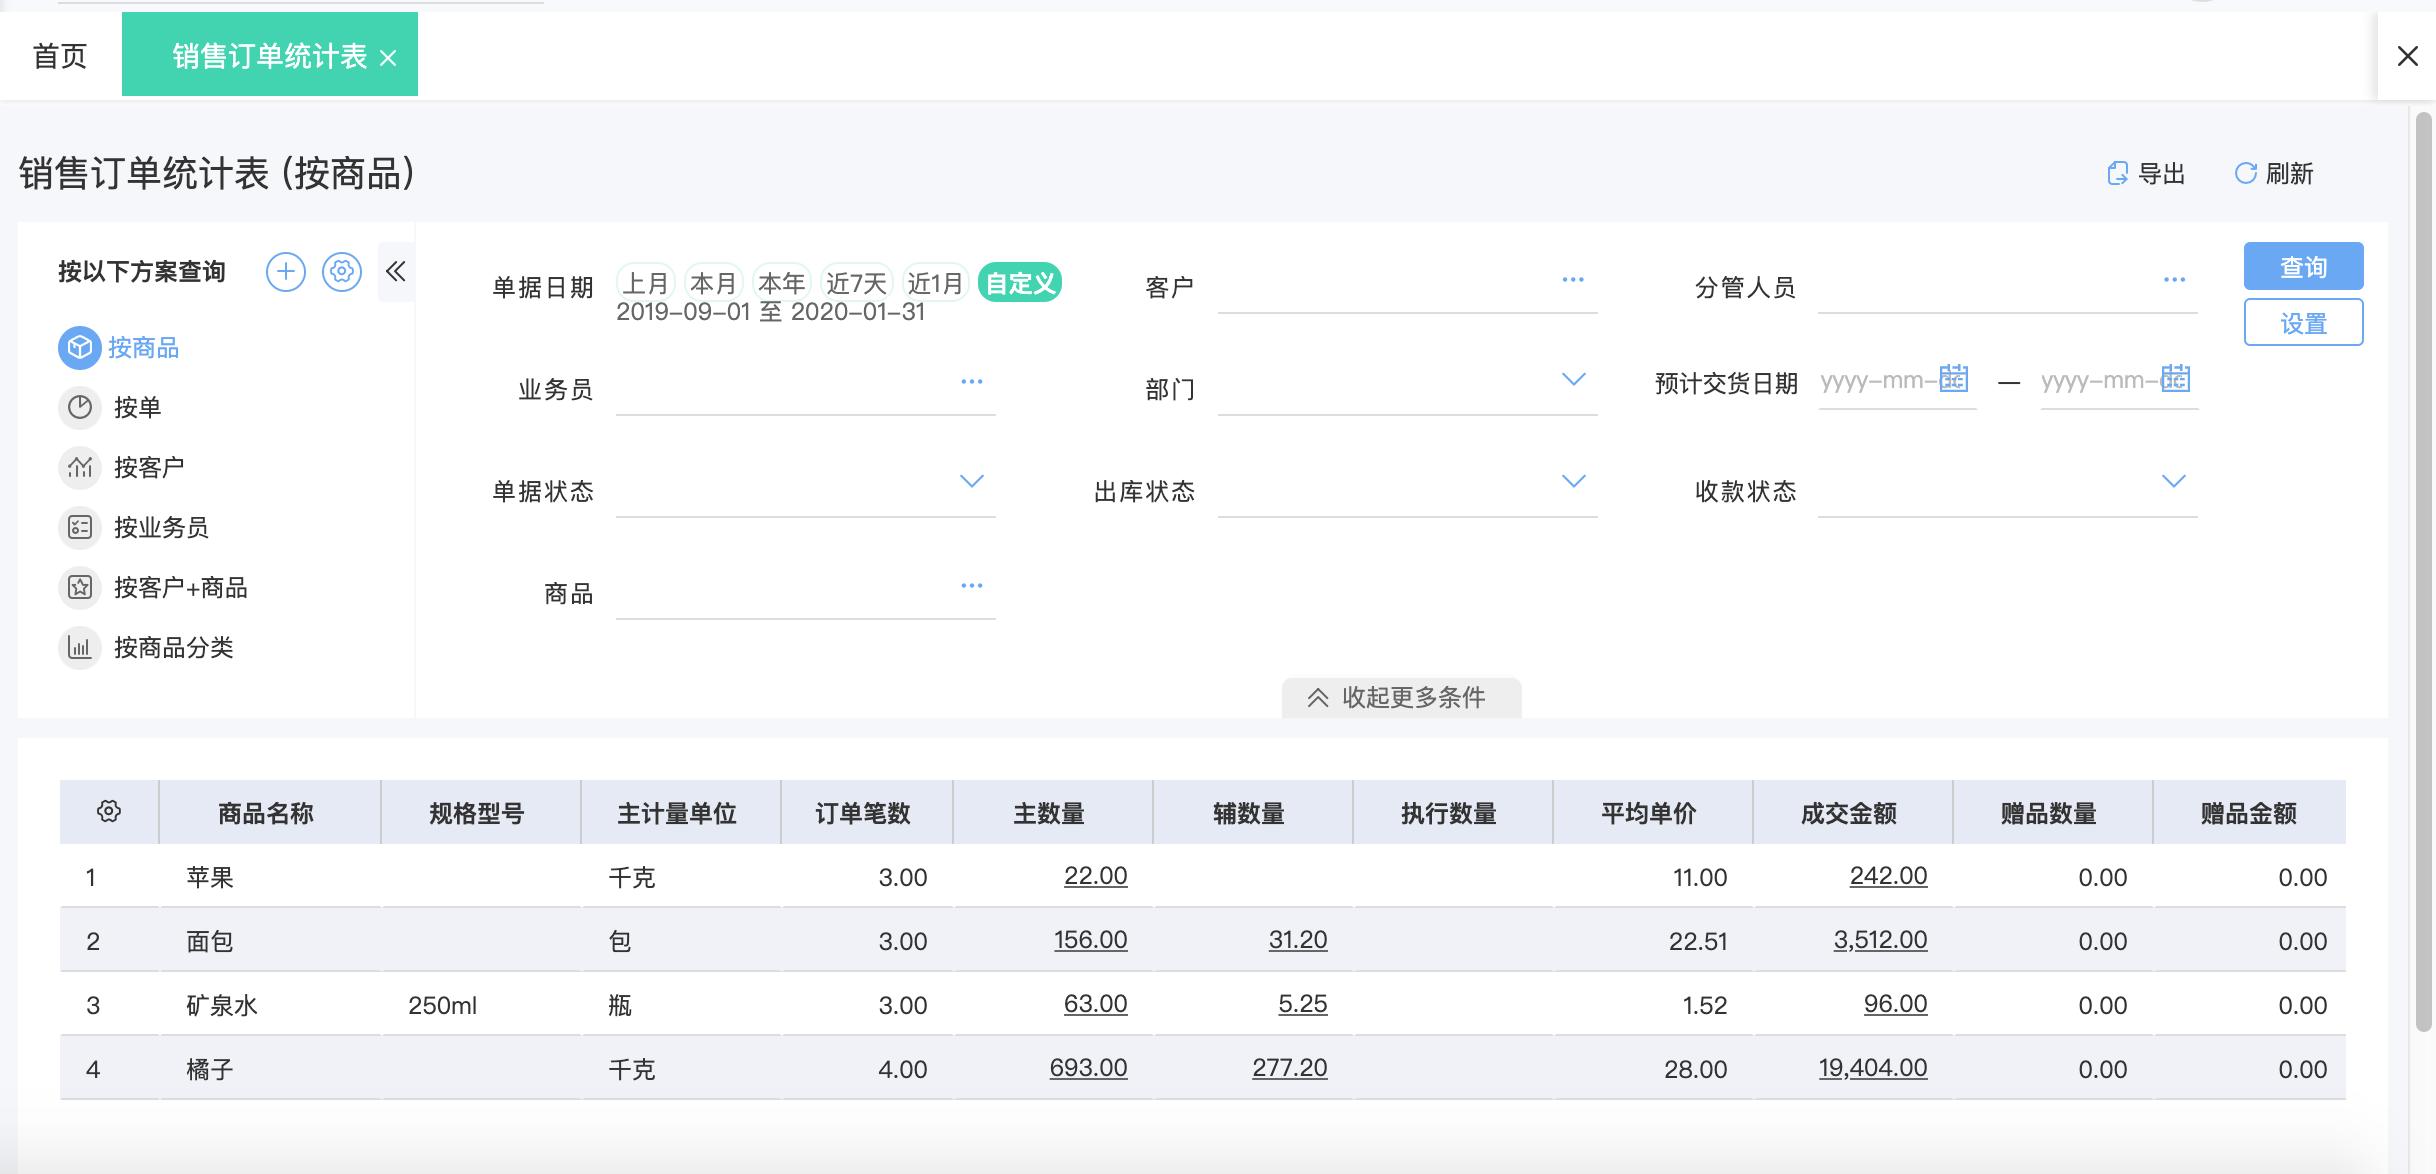2436x1174 pixels.
Task: Expand the 单据状态 dropdown
Action: pos(974,486)
